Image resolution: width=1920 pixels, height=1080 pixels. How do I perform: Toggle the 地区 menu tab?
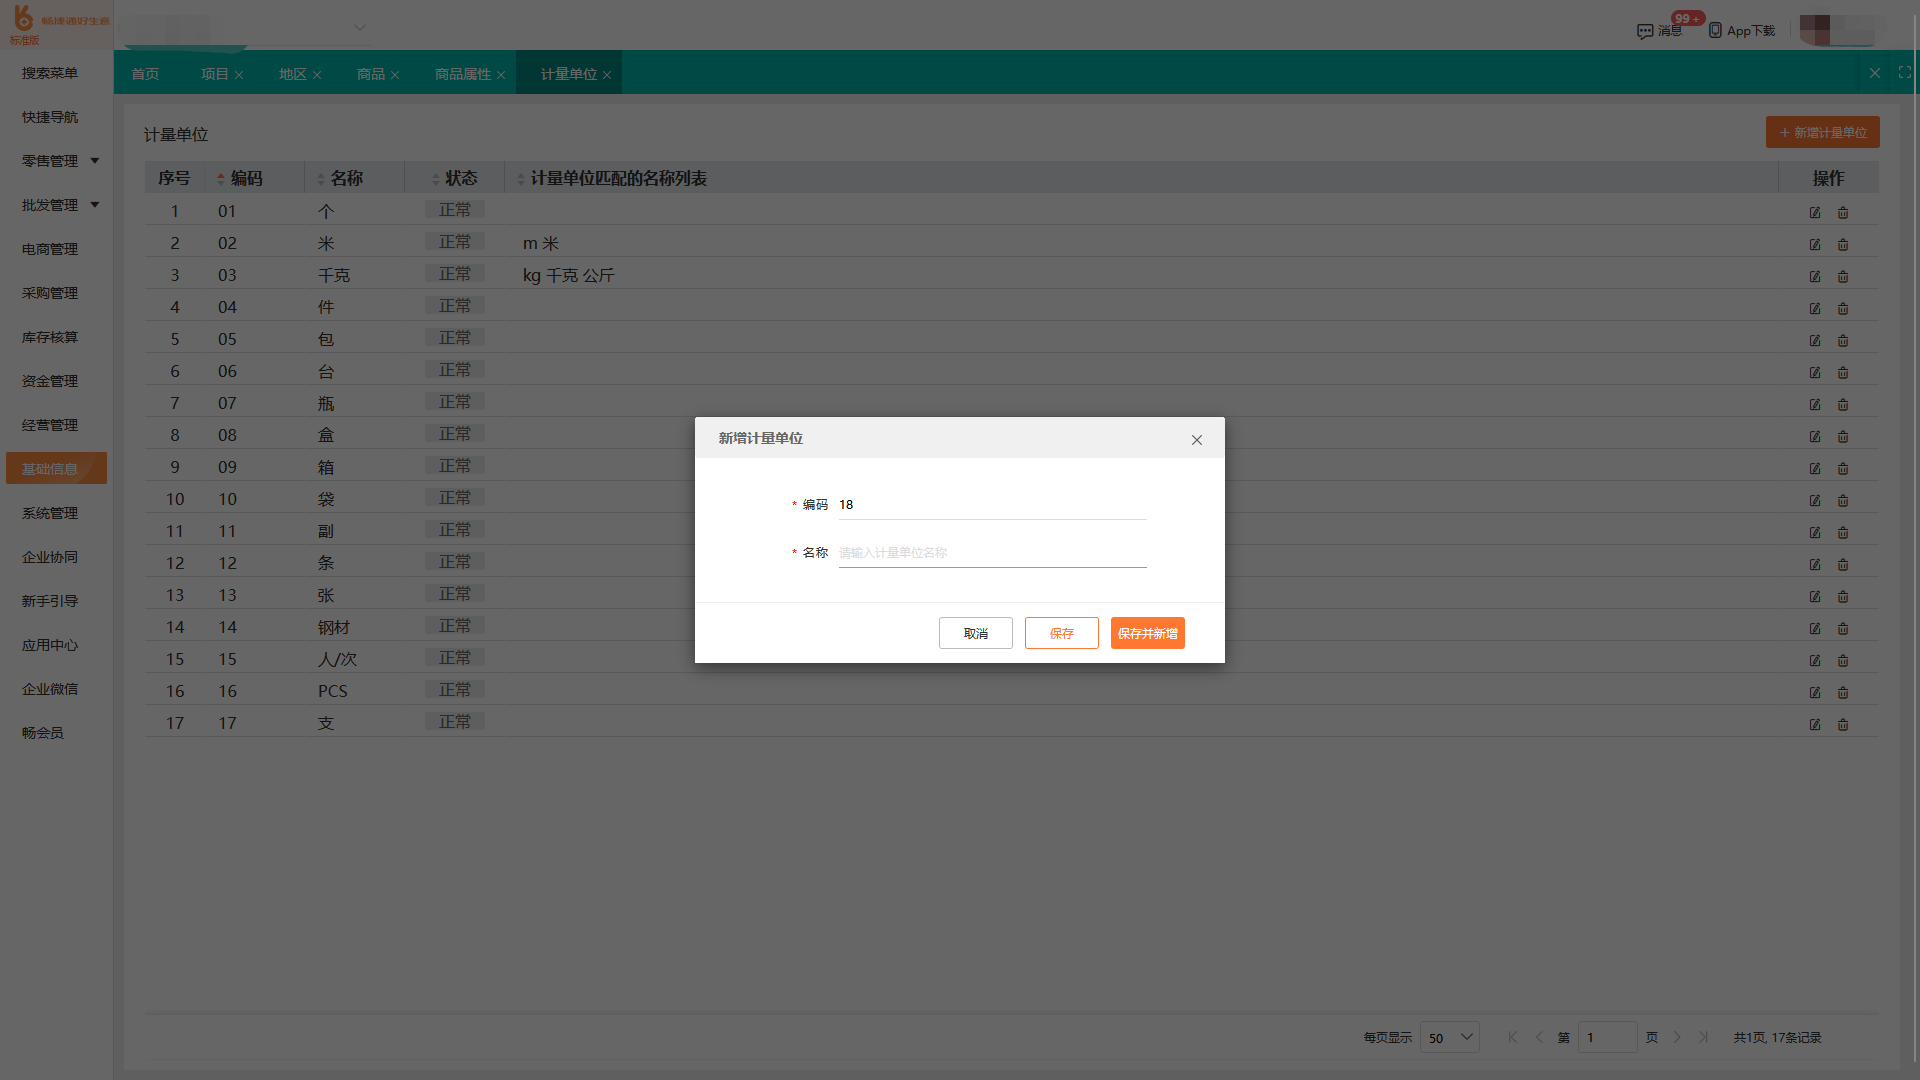point(290,74)
